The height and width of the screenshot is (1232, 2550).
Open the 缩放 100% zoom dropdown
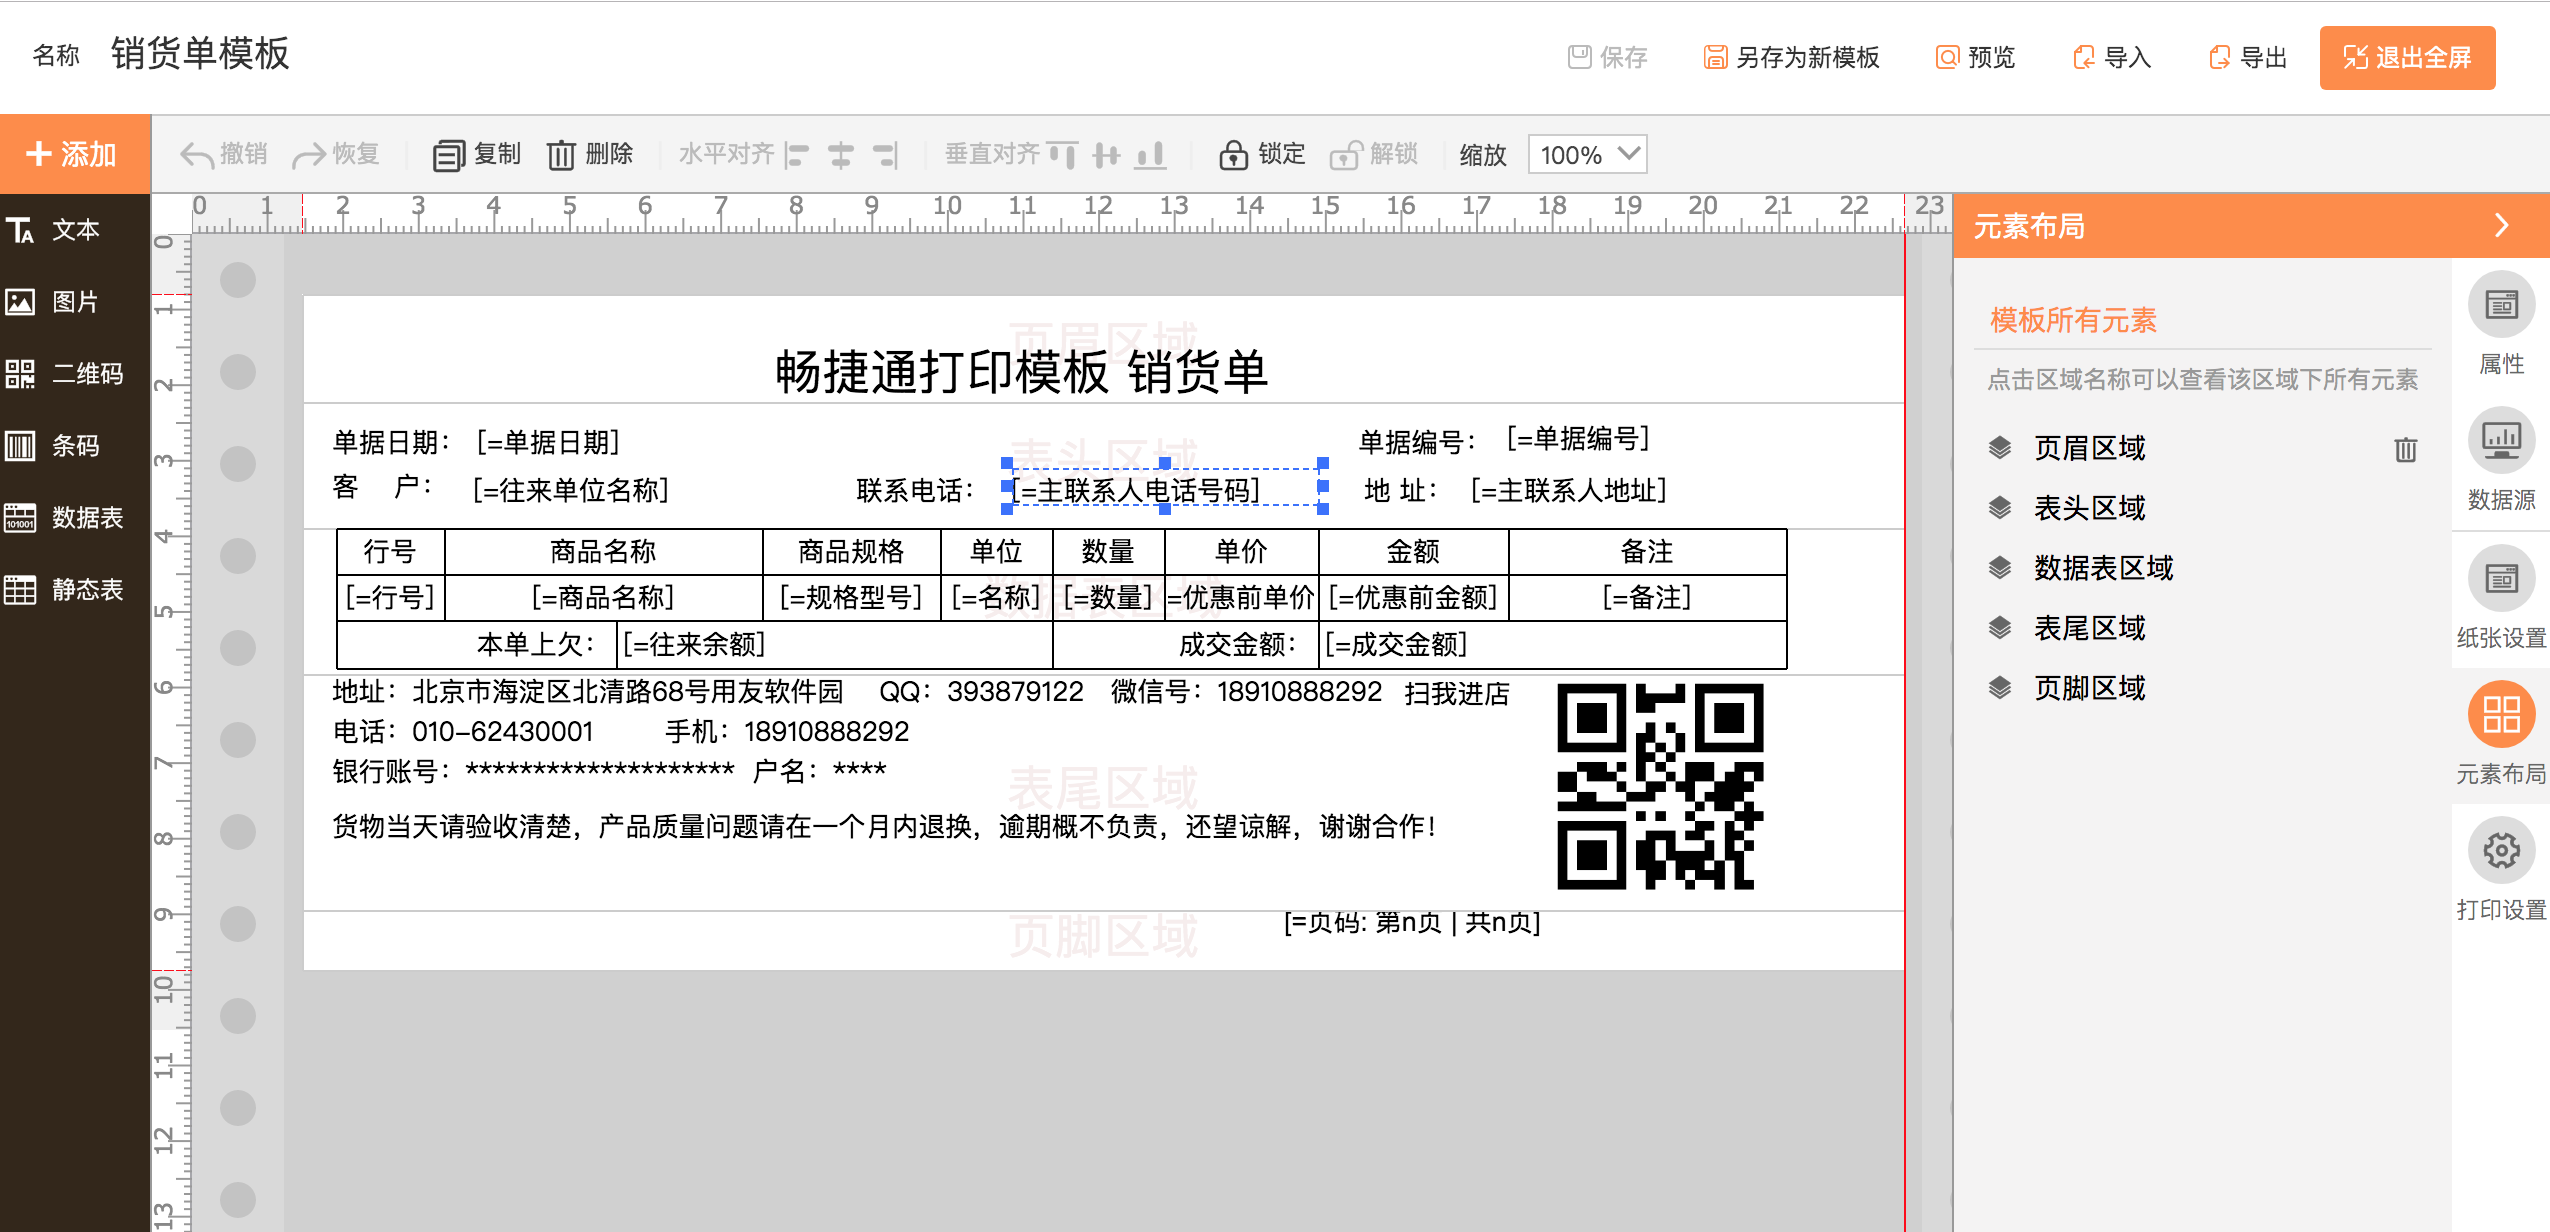(x=1586, y=153)
